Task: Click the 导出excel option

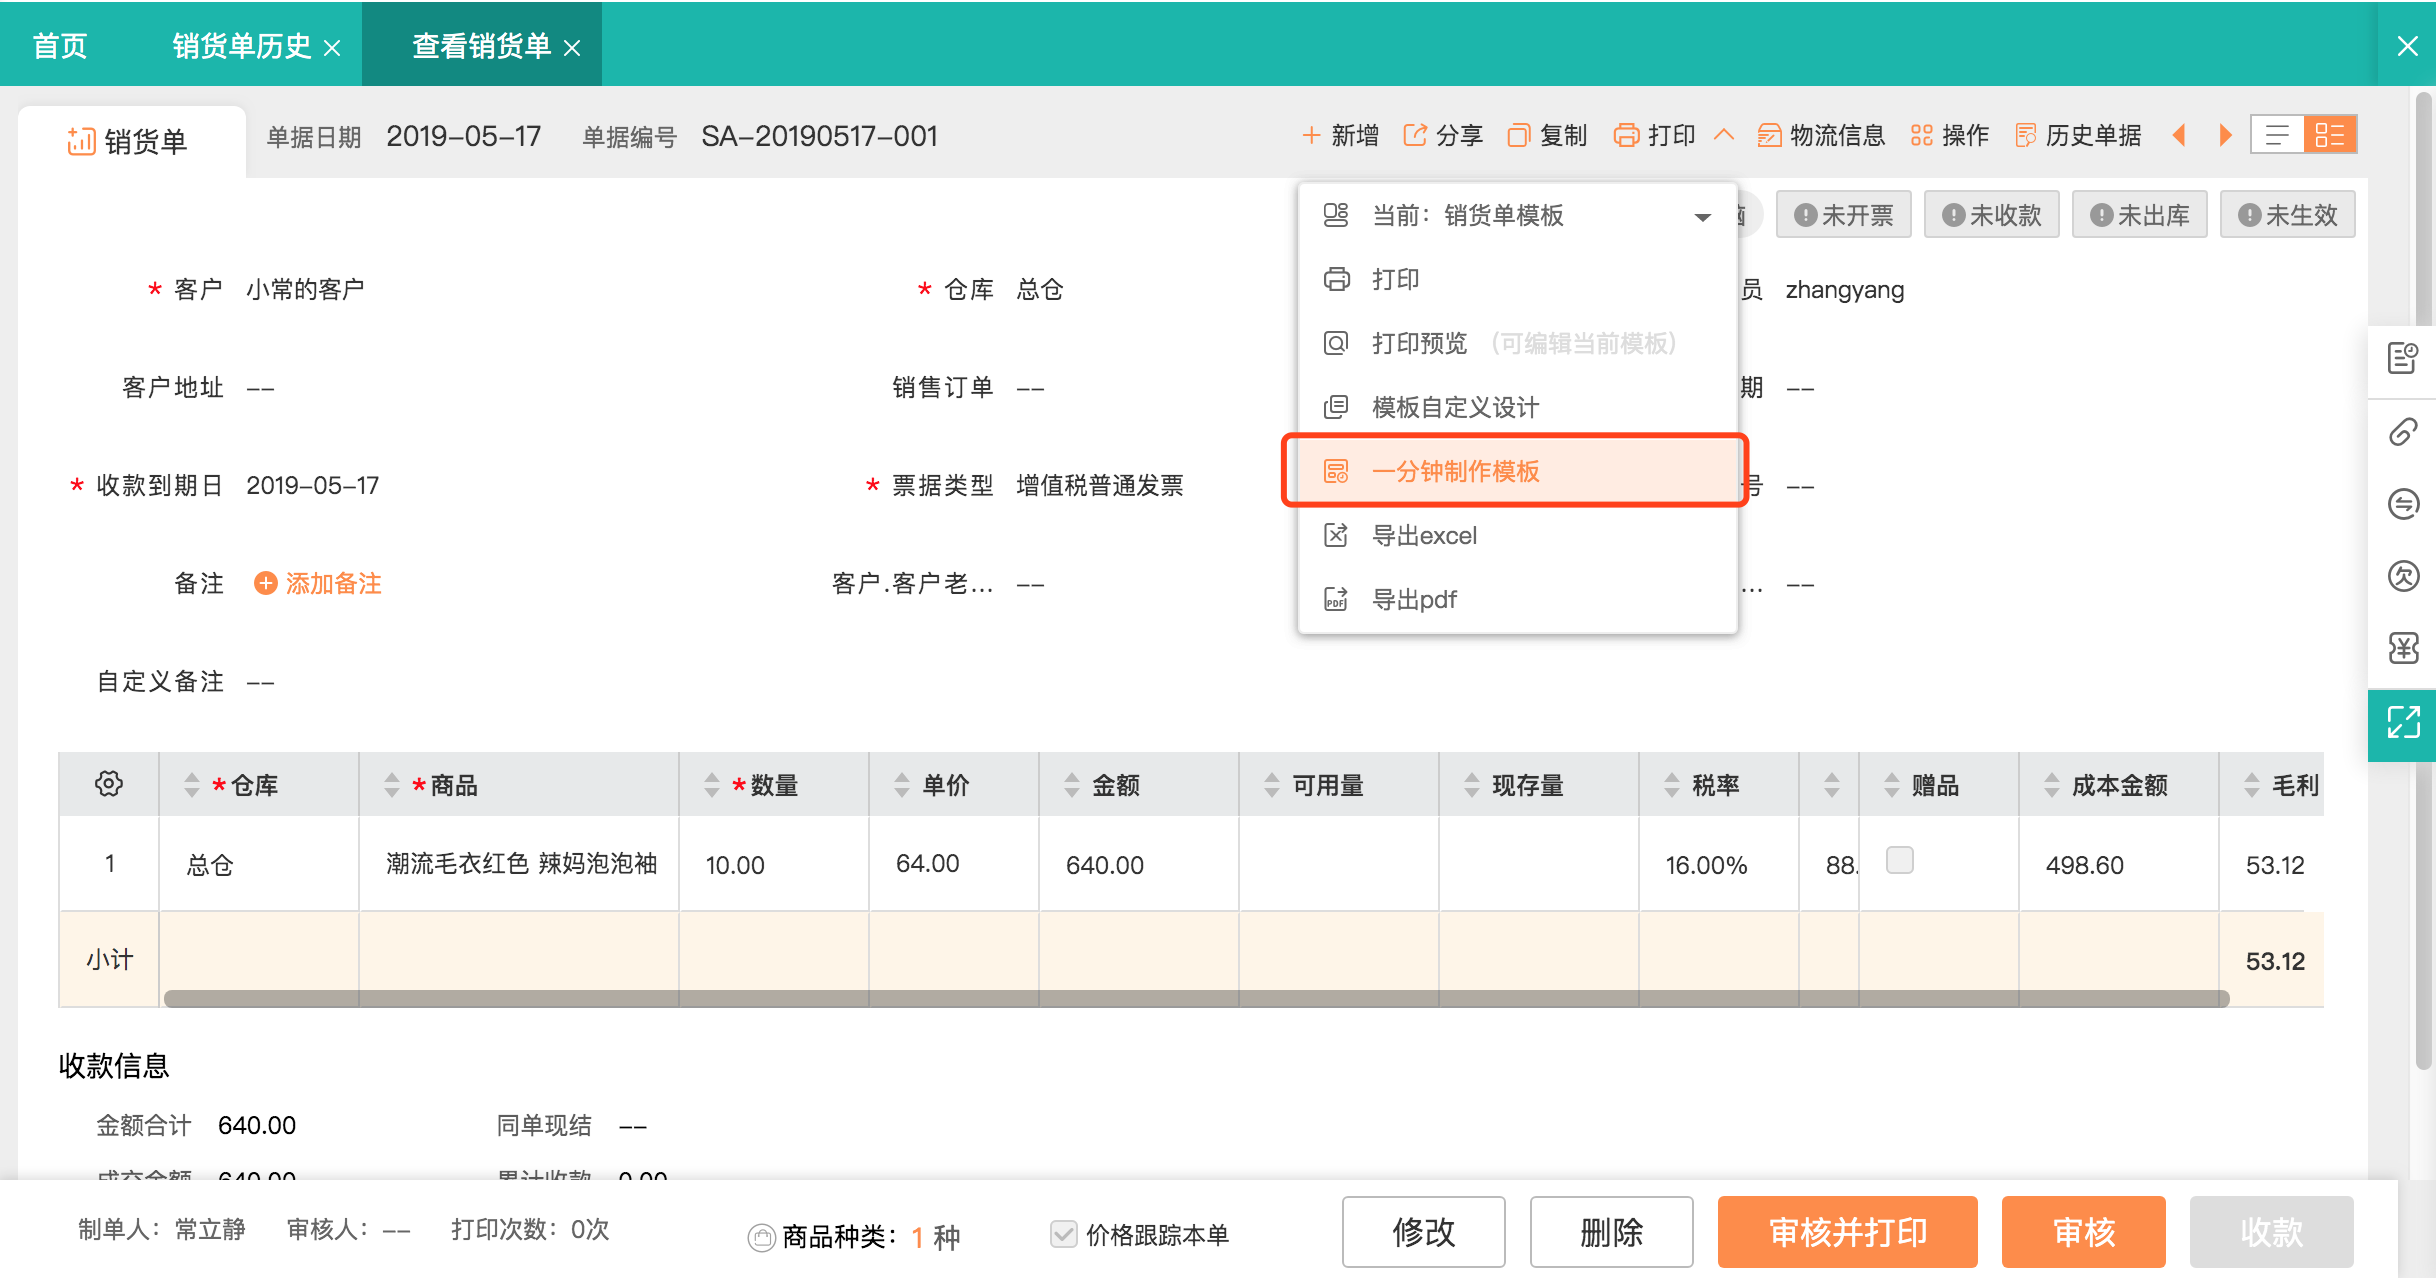Action: pyautogui.click(x=1426, y=535)
